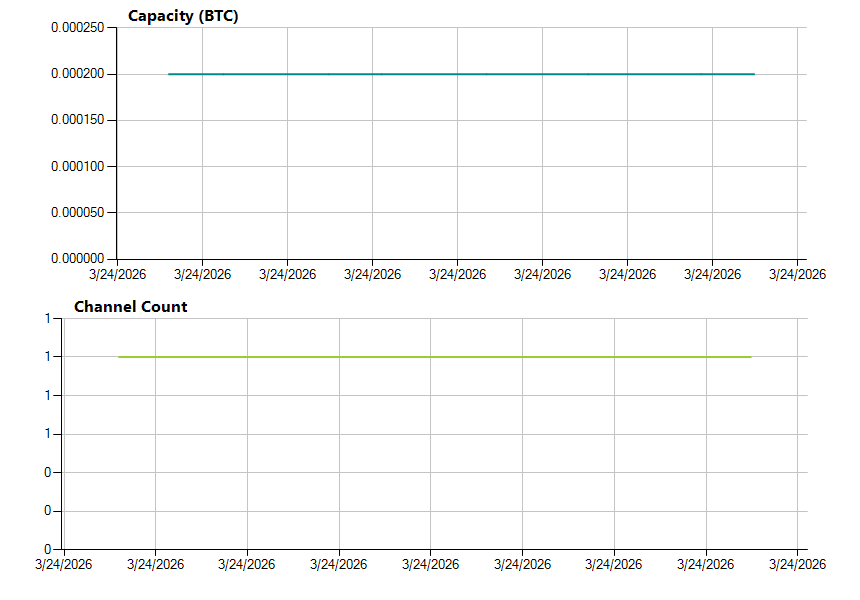The height and width of the screenshot is (600, 860).
Task: Select the 0.000000 y-axis label
Action: coord(77,258)
